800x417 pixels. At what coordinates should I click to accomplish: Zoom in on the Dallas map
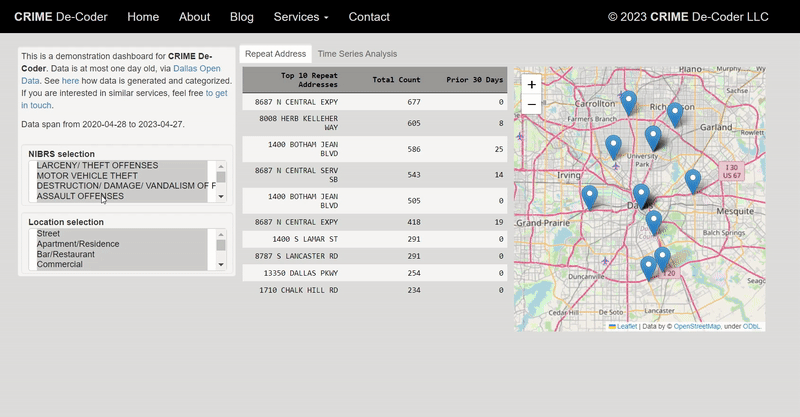coord(531,85)
